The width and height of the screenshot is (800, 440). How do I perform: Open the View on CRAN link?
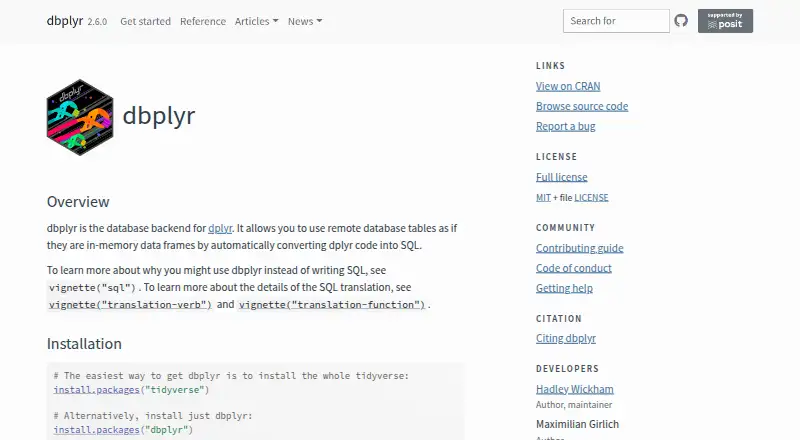568,86
